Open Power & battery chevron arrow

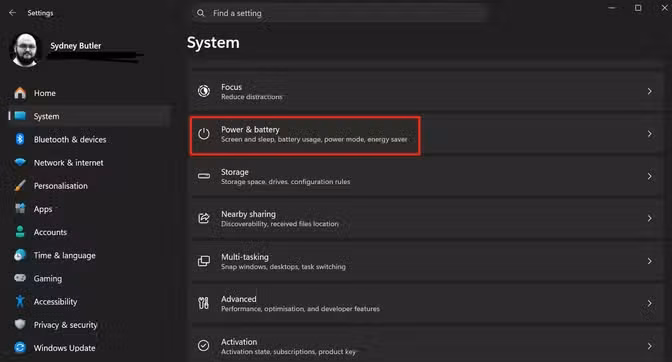tap(650, 134)
